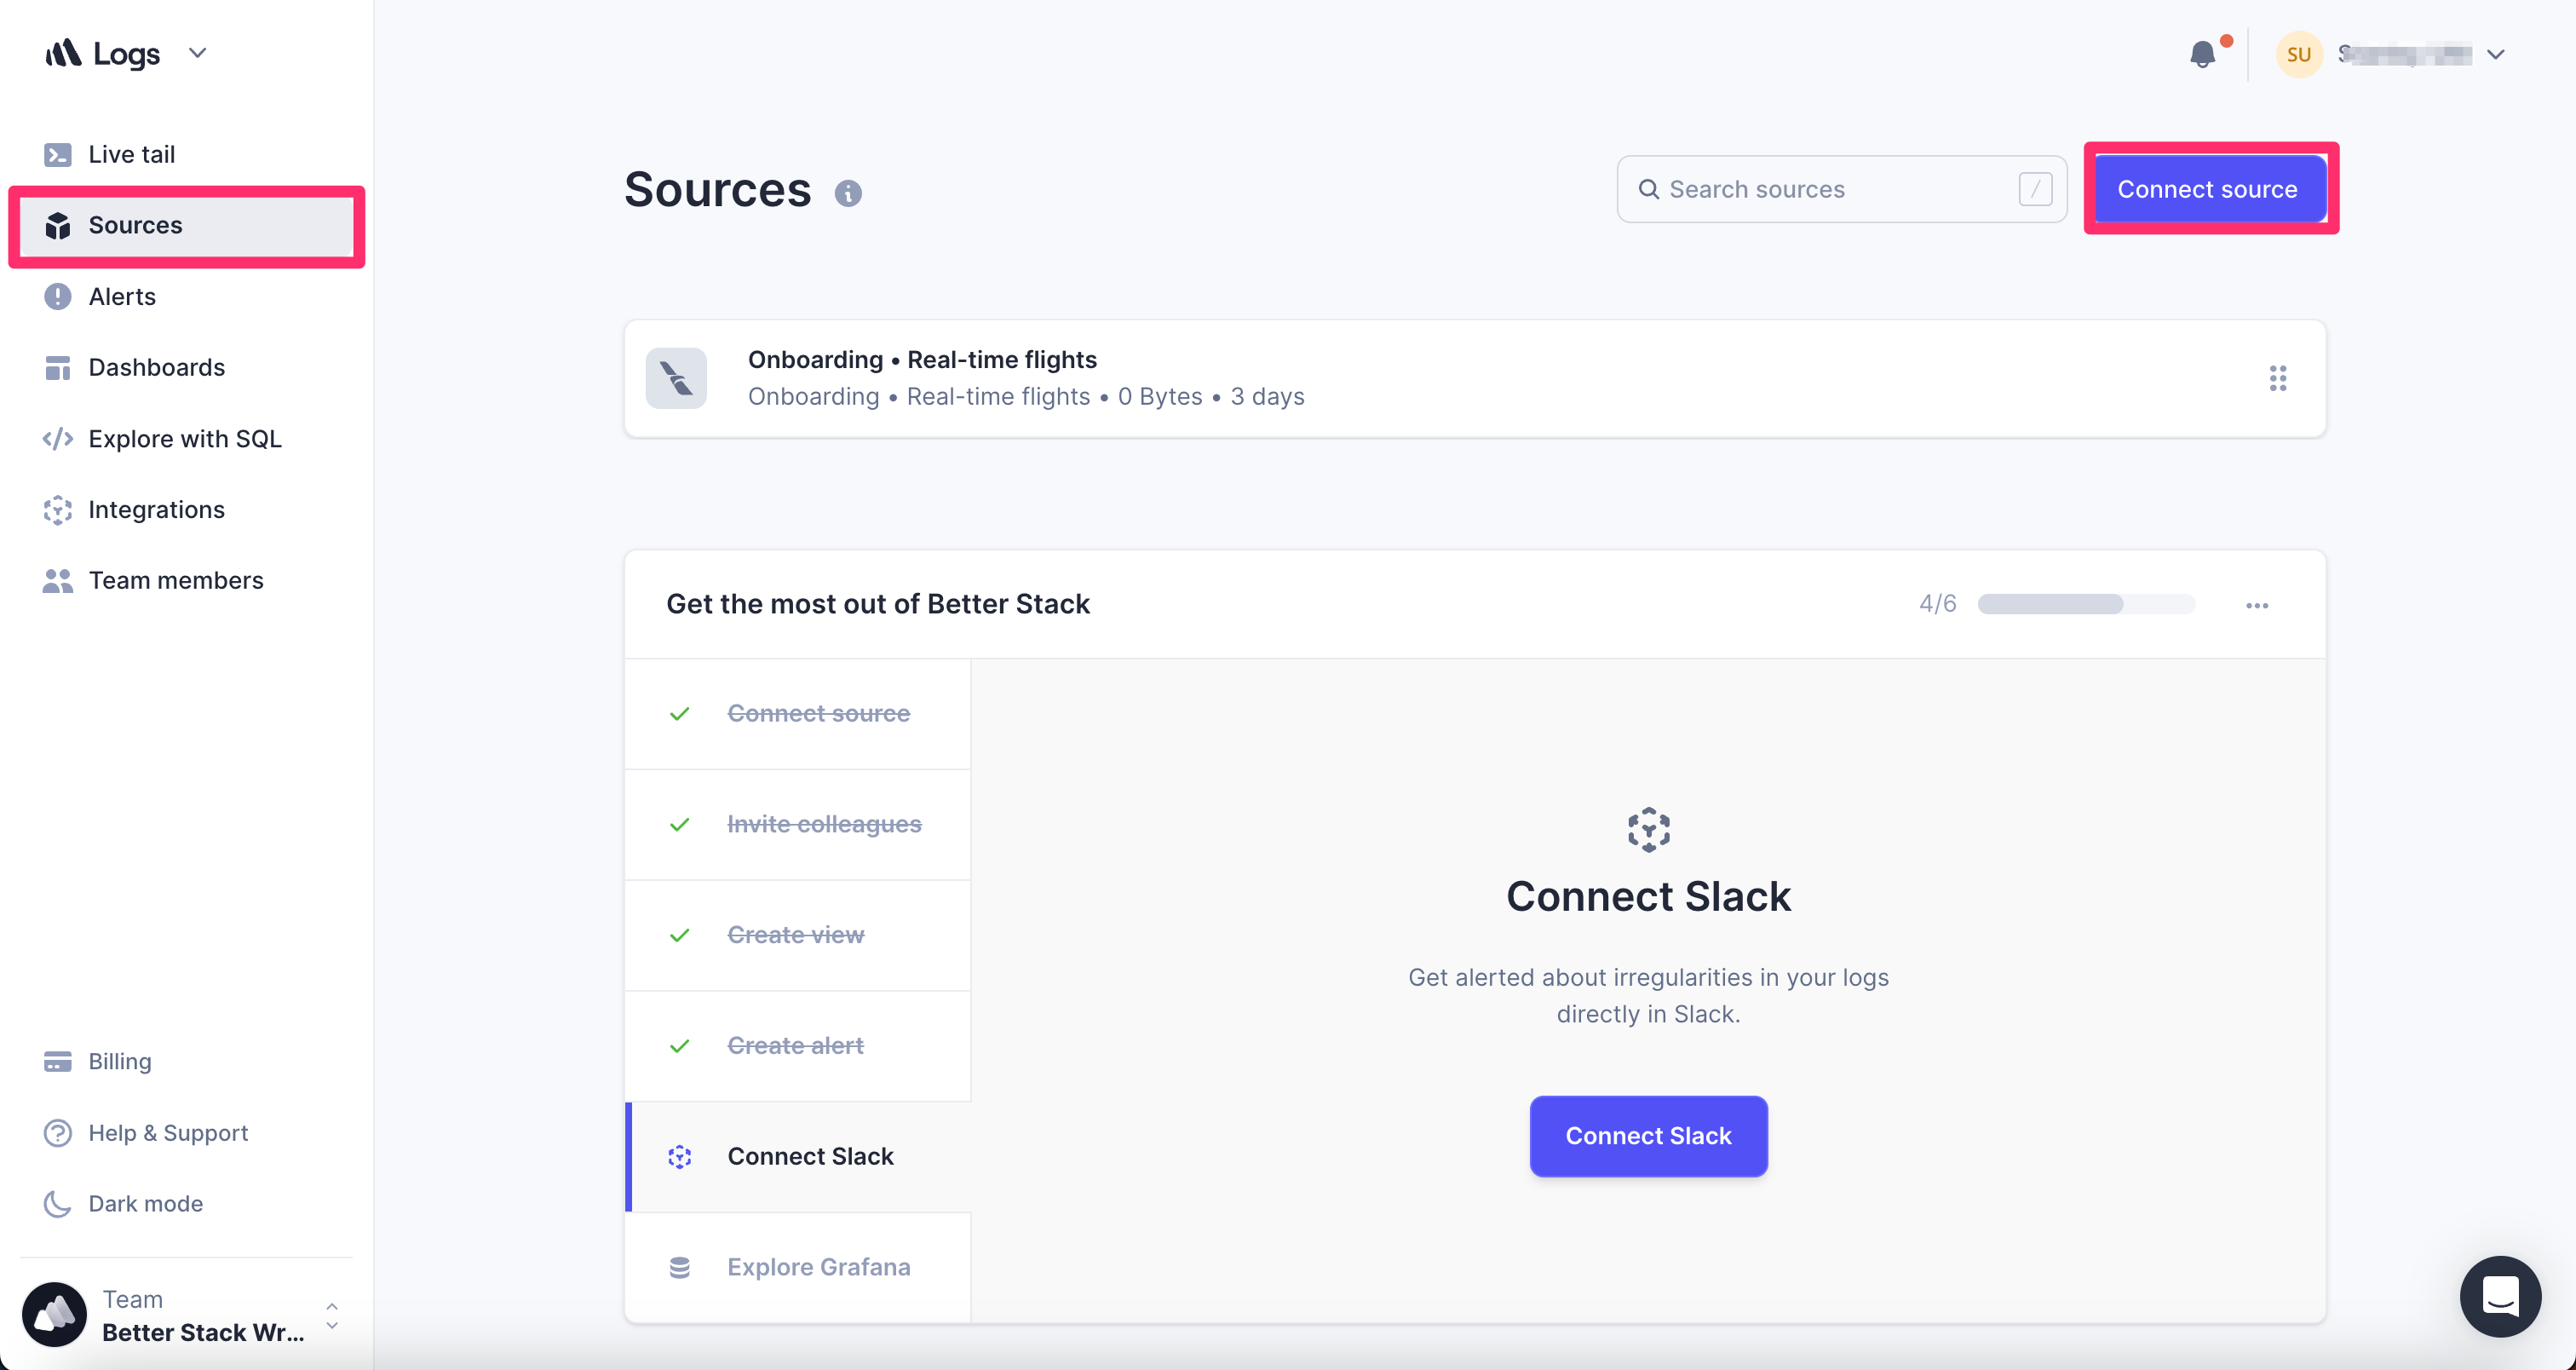Expand the onboarding card options menu
This screenshot has width=2576, height=1370.
(x=2278, y=378)
